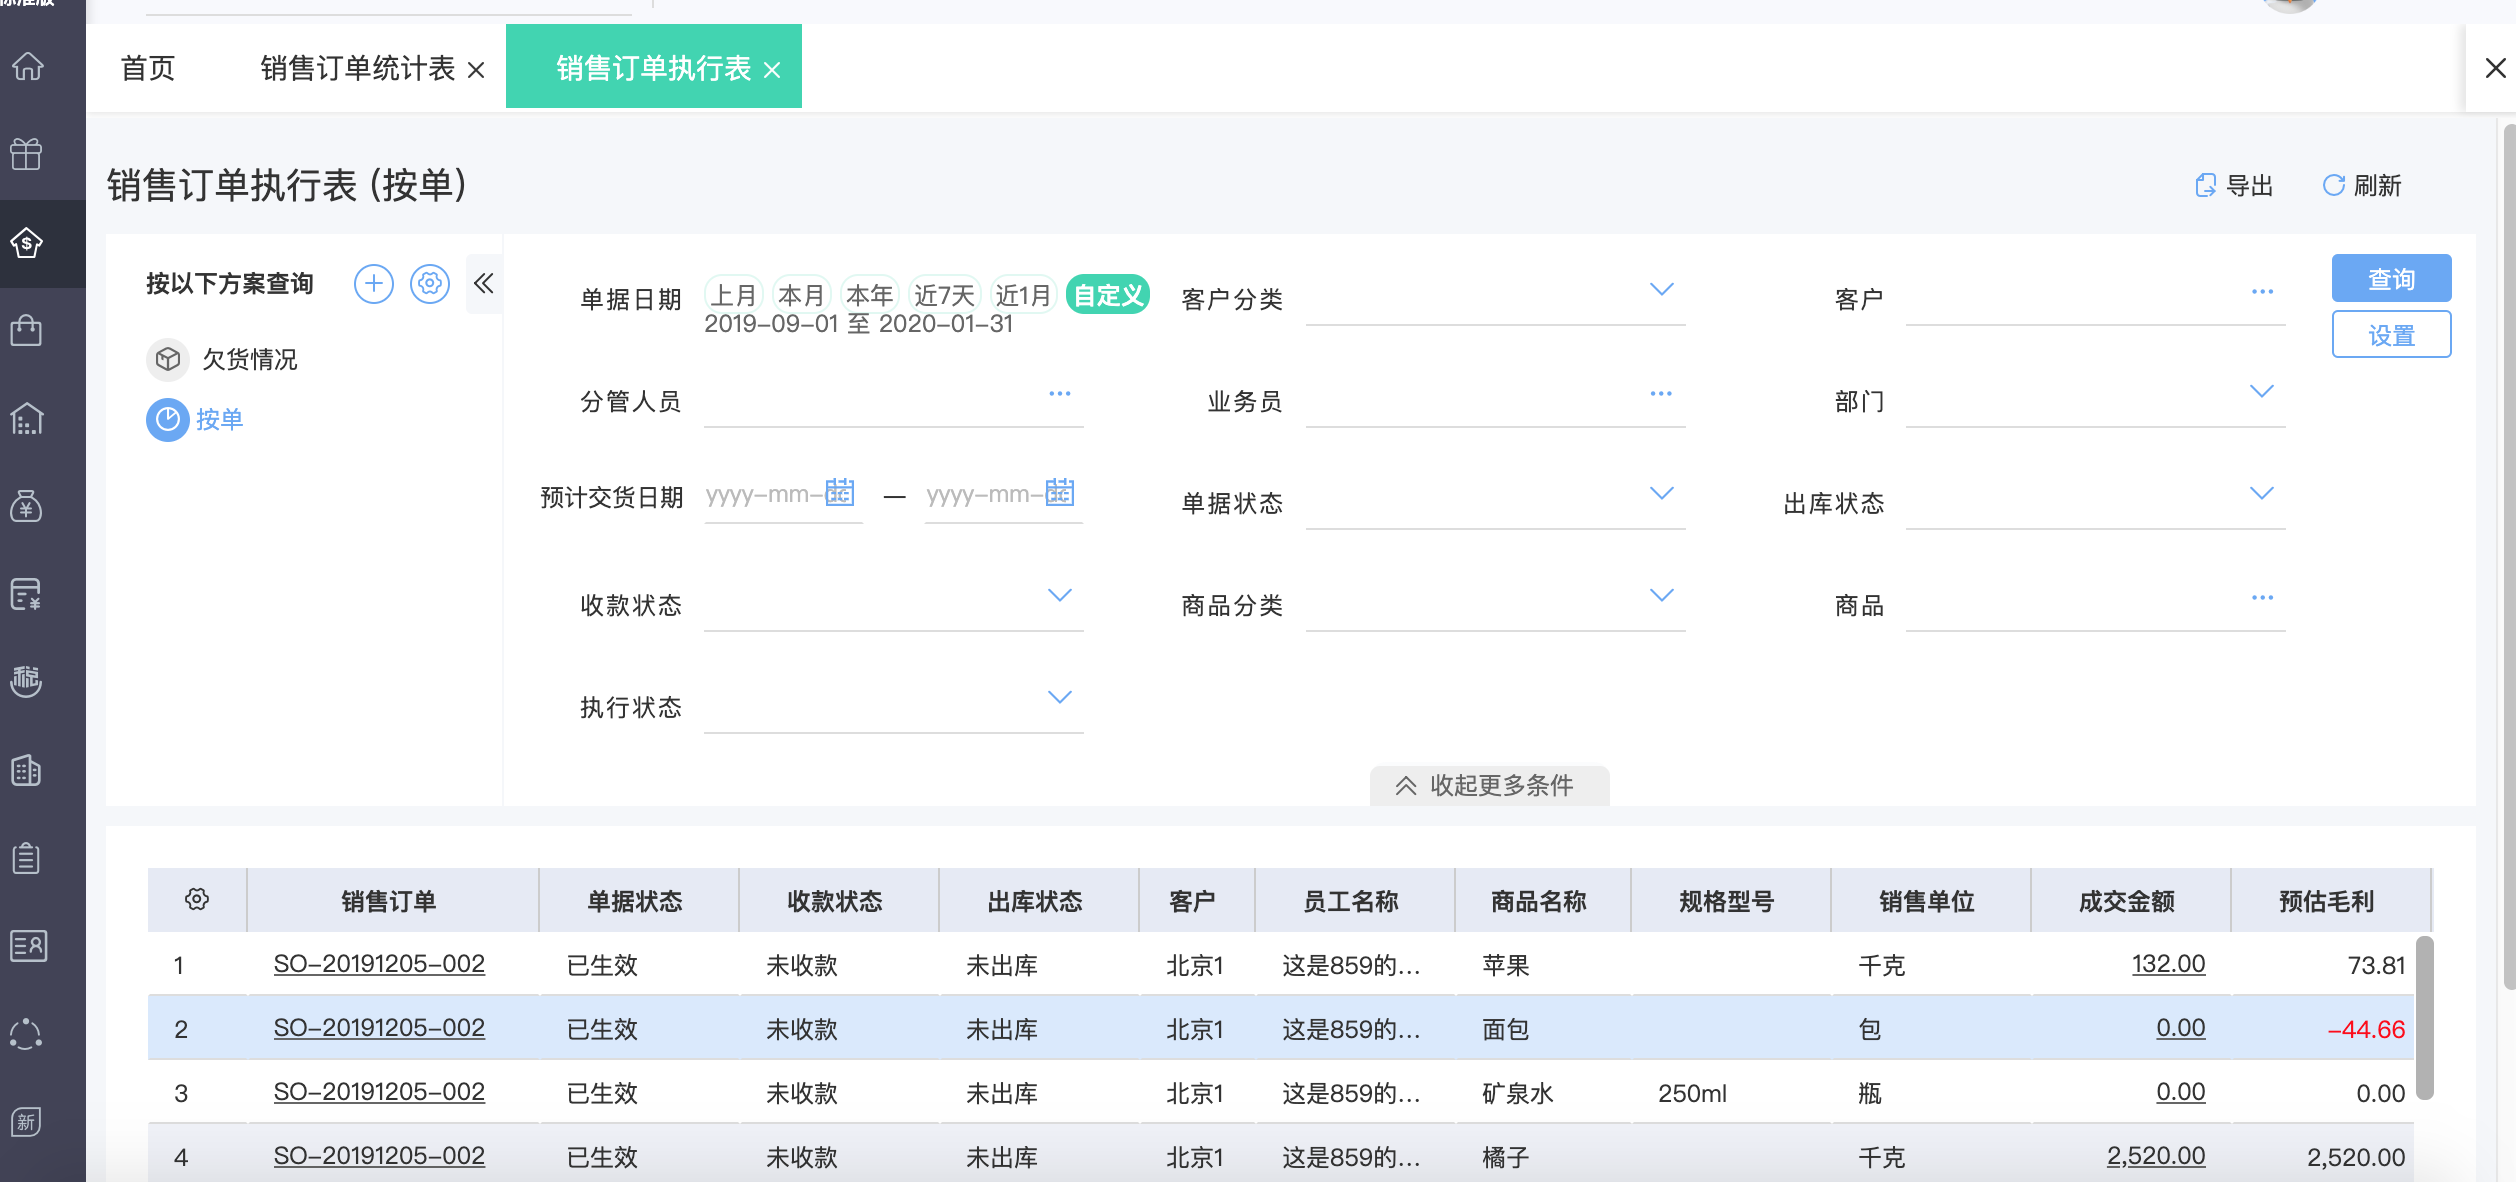Click the add new query scheme icon
2516x1182 pixels.
(x=372, y=284)
